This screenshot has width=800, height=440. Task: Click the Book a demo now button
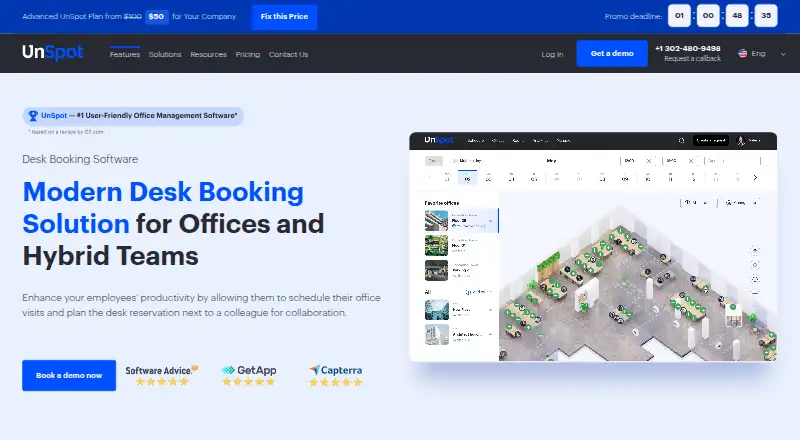click(69, 375)
